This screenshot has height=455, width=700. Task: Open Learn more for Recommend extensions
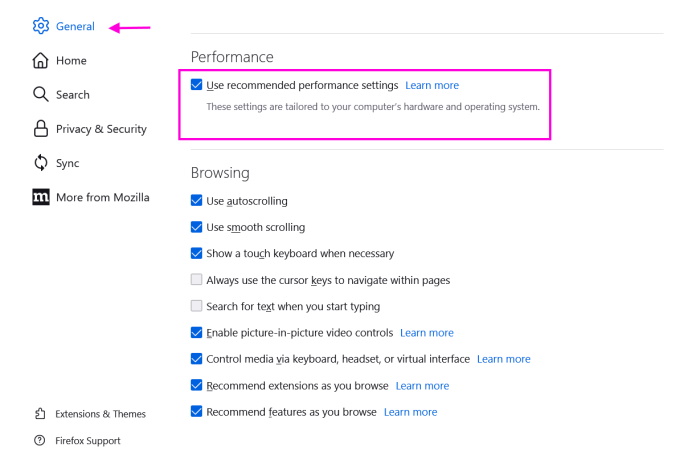tap(422, 385)
